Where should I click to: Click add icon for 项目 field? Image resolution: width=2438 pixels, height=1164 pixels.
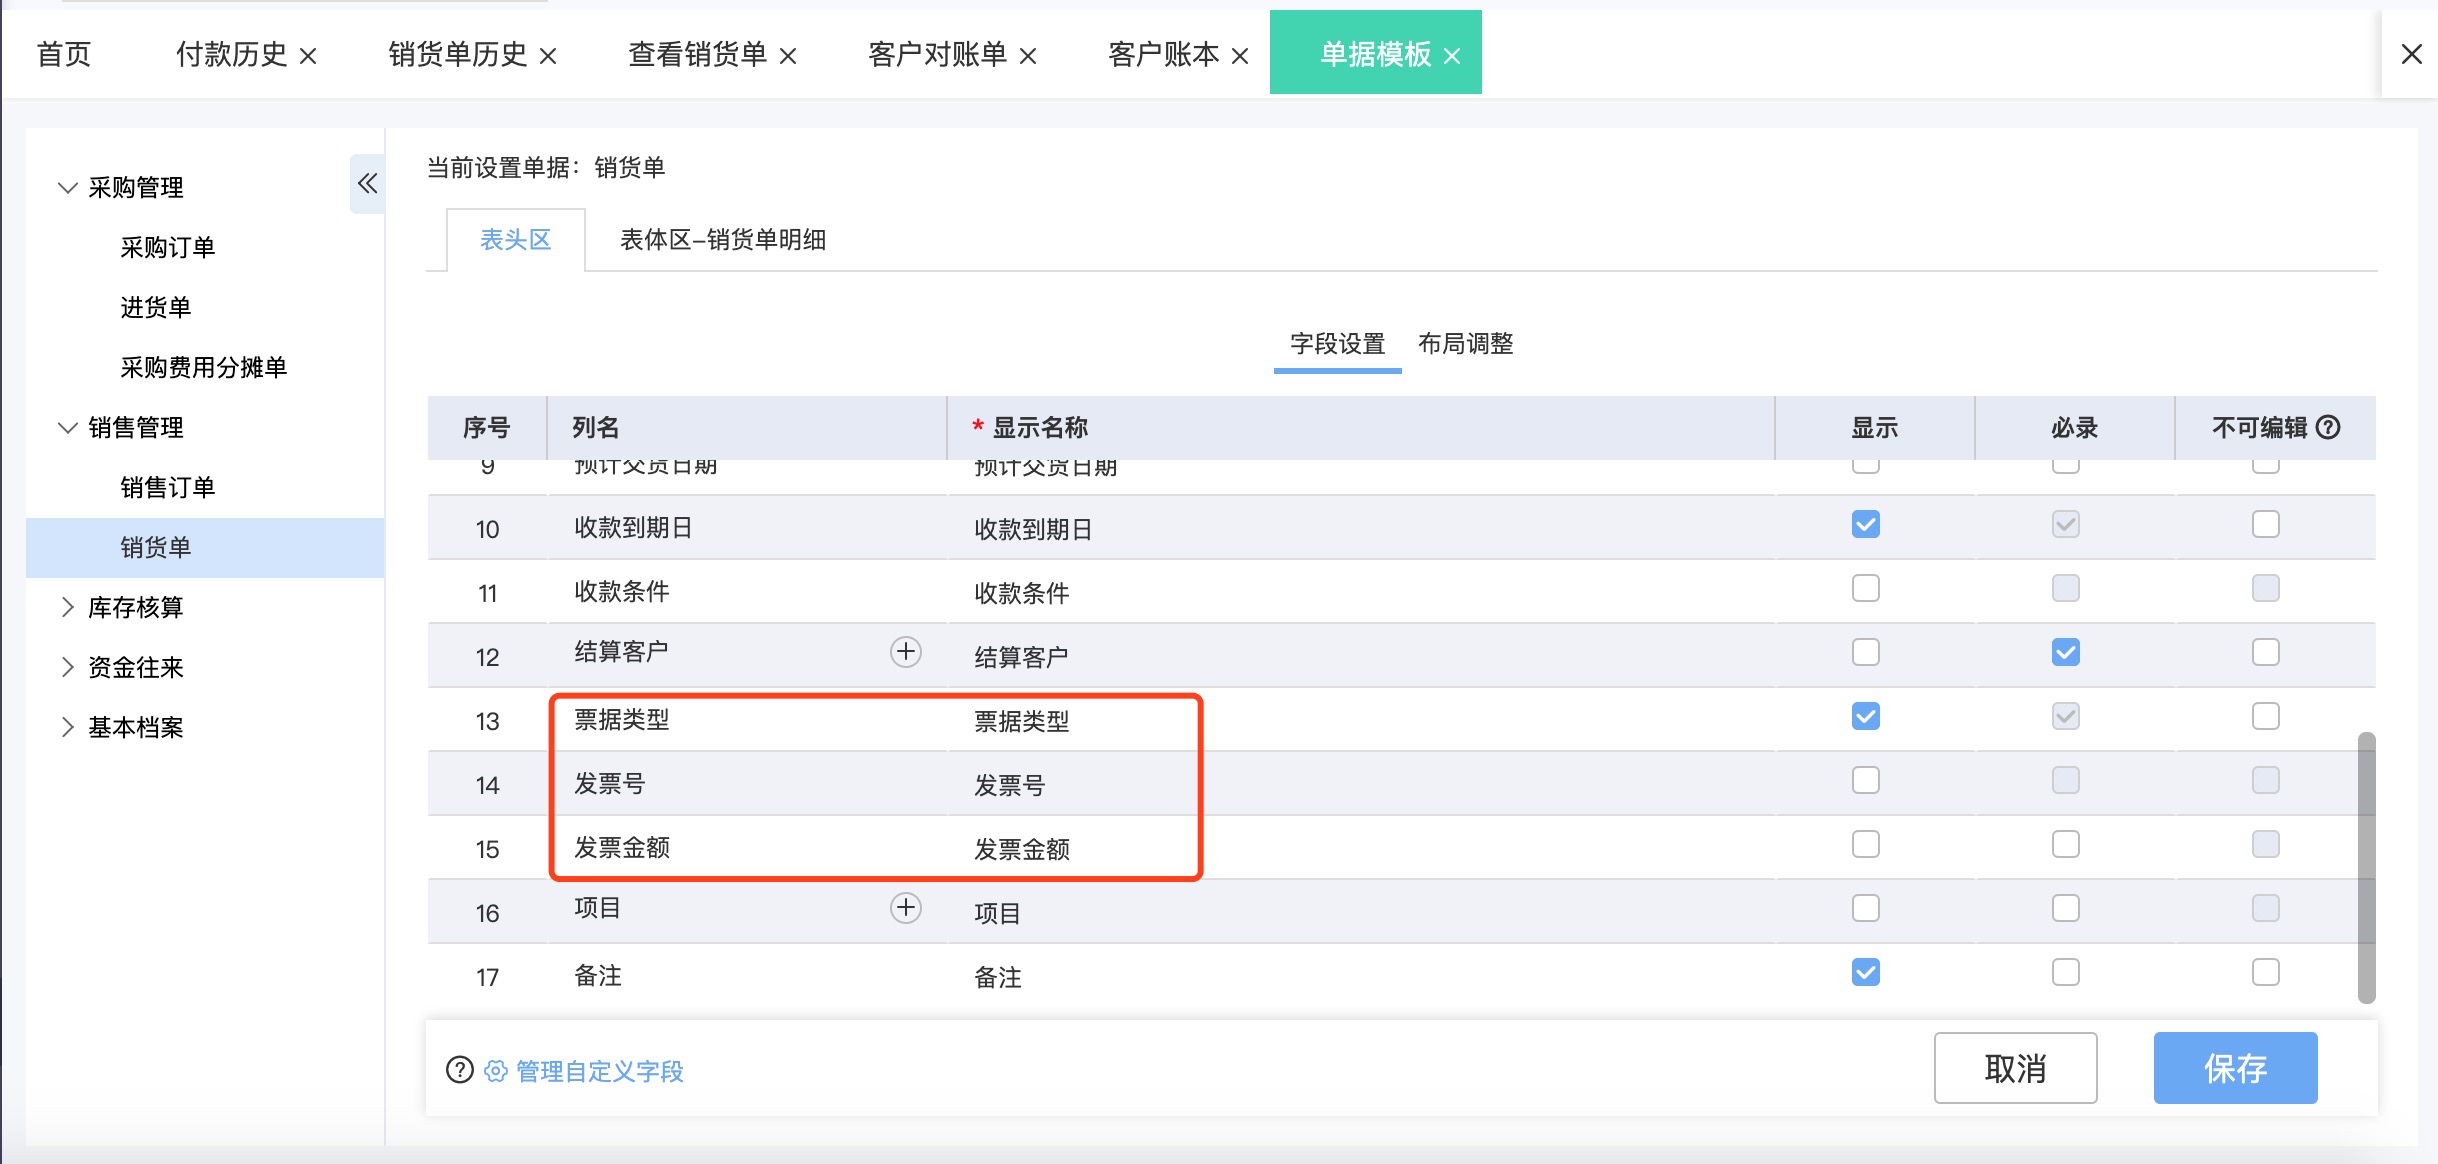pyautogui.click(x=905, y=911)
